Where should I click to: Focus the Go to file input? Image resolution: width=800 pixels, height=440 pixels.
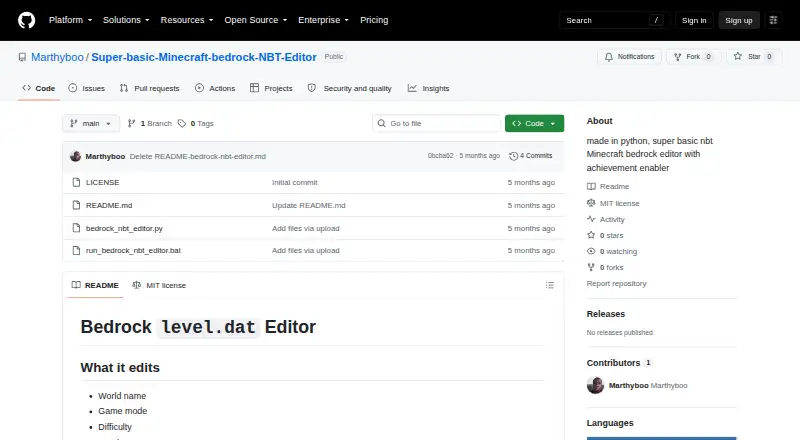click(x=437, y=124)
